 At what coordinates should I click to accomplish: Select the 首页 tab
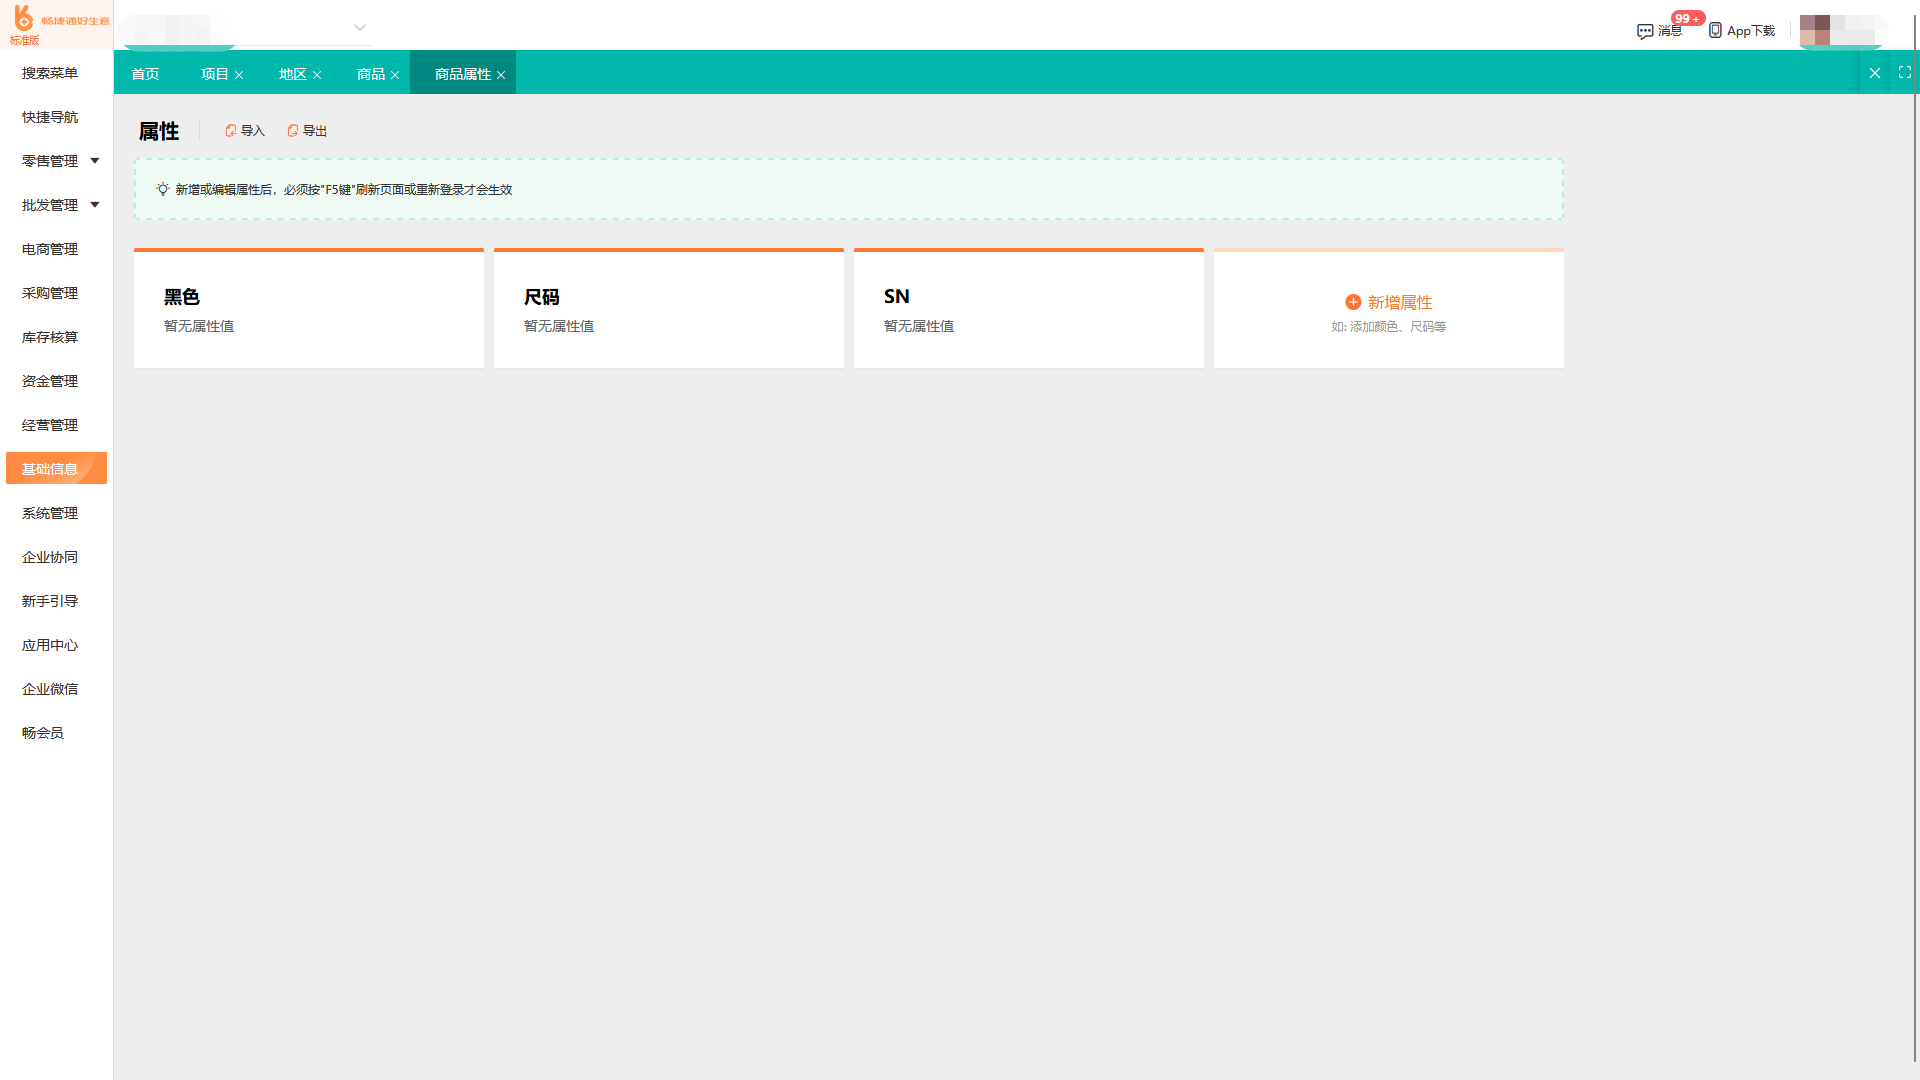point(145,74)
